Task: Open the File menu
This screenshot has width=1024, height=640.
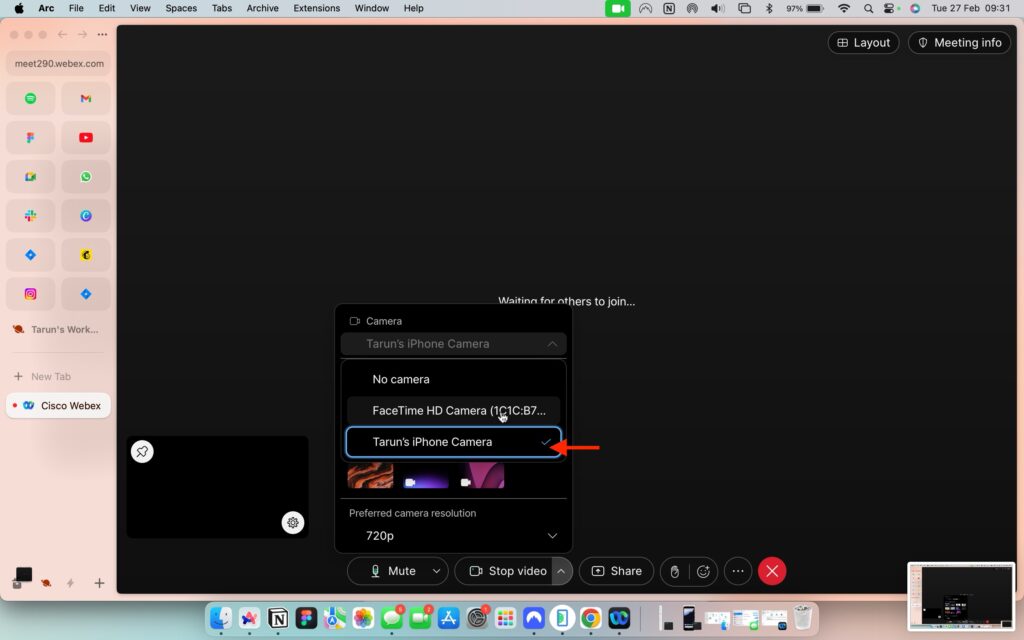Action: (76, 8)
